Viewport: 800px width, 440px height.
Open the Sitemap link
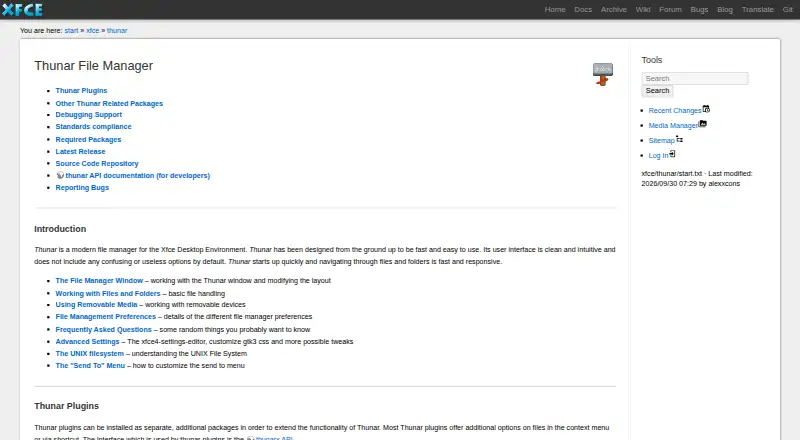coord(661,140)
